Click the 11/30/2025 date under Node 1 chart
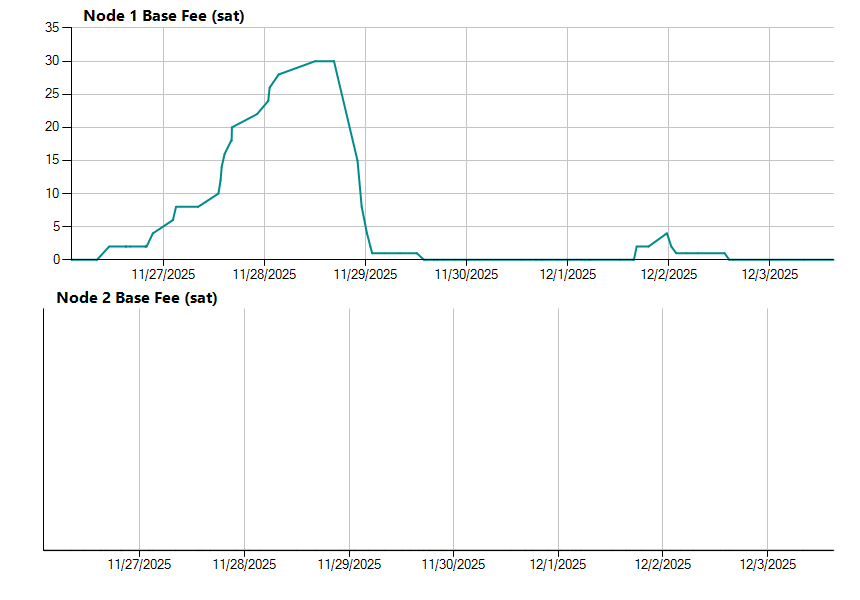 467,274
